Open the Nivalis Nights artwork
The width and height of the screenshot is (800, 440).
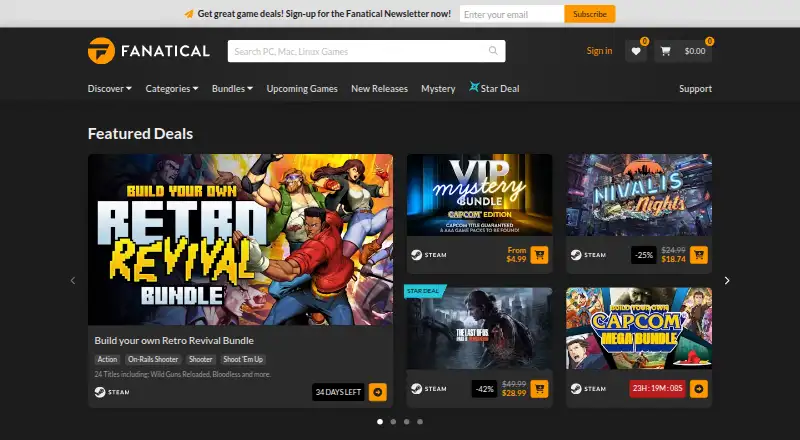click(639, 194)
